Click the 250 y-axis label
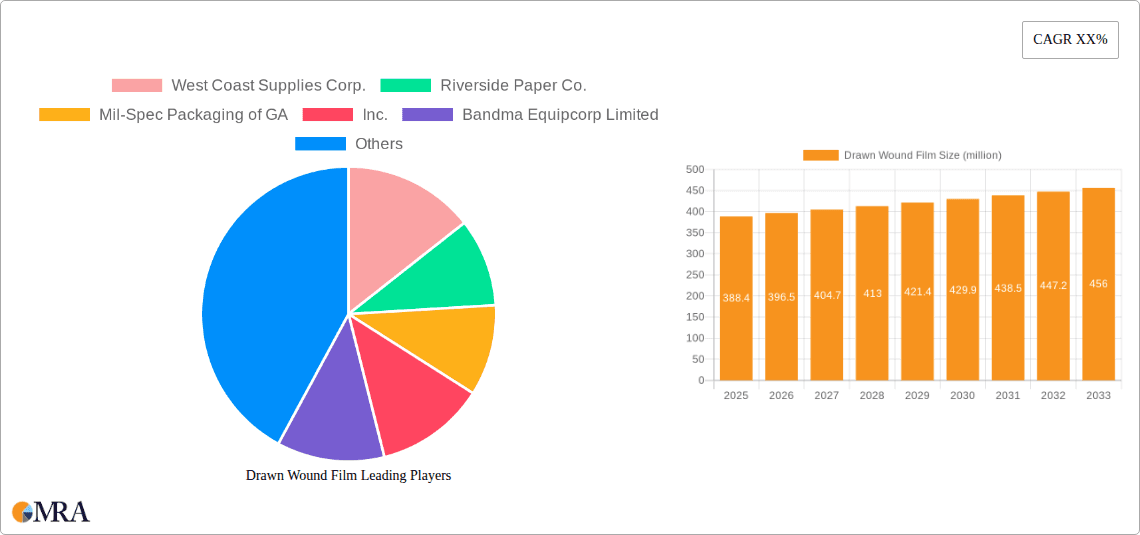 695,275
